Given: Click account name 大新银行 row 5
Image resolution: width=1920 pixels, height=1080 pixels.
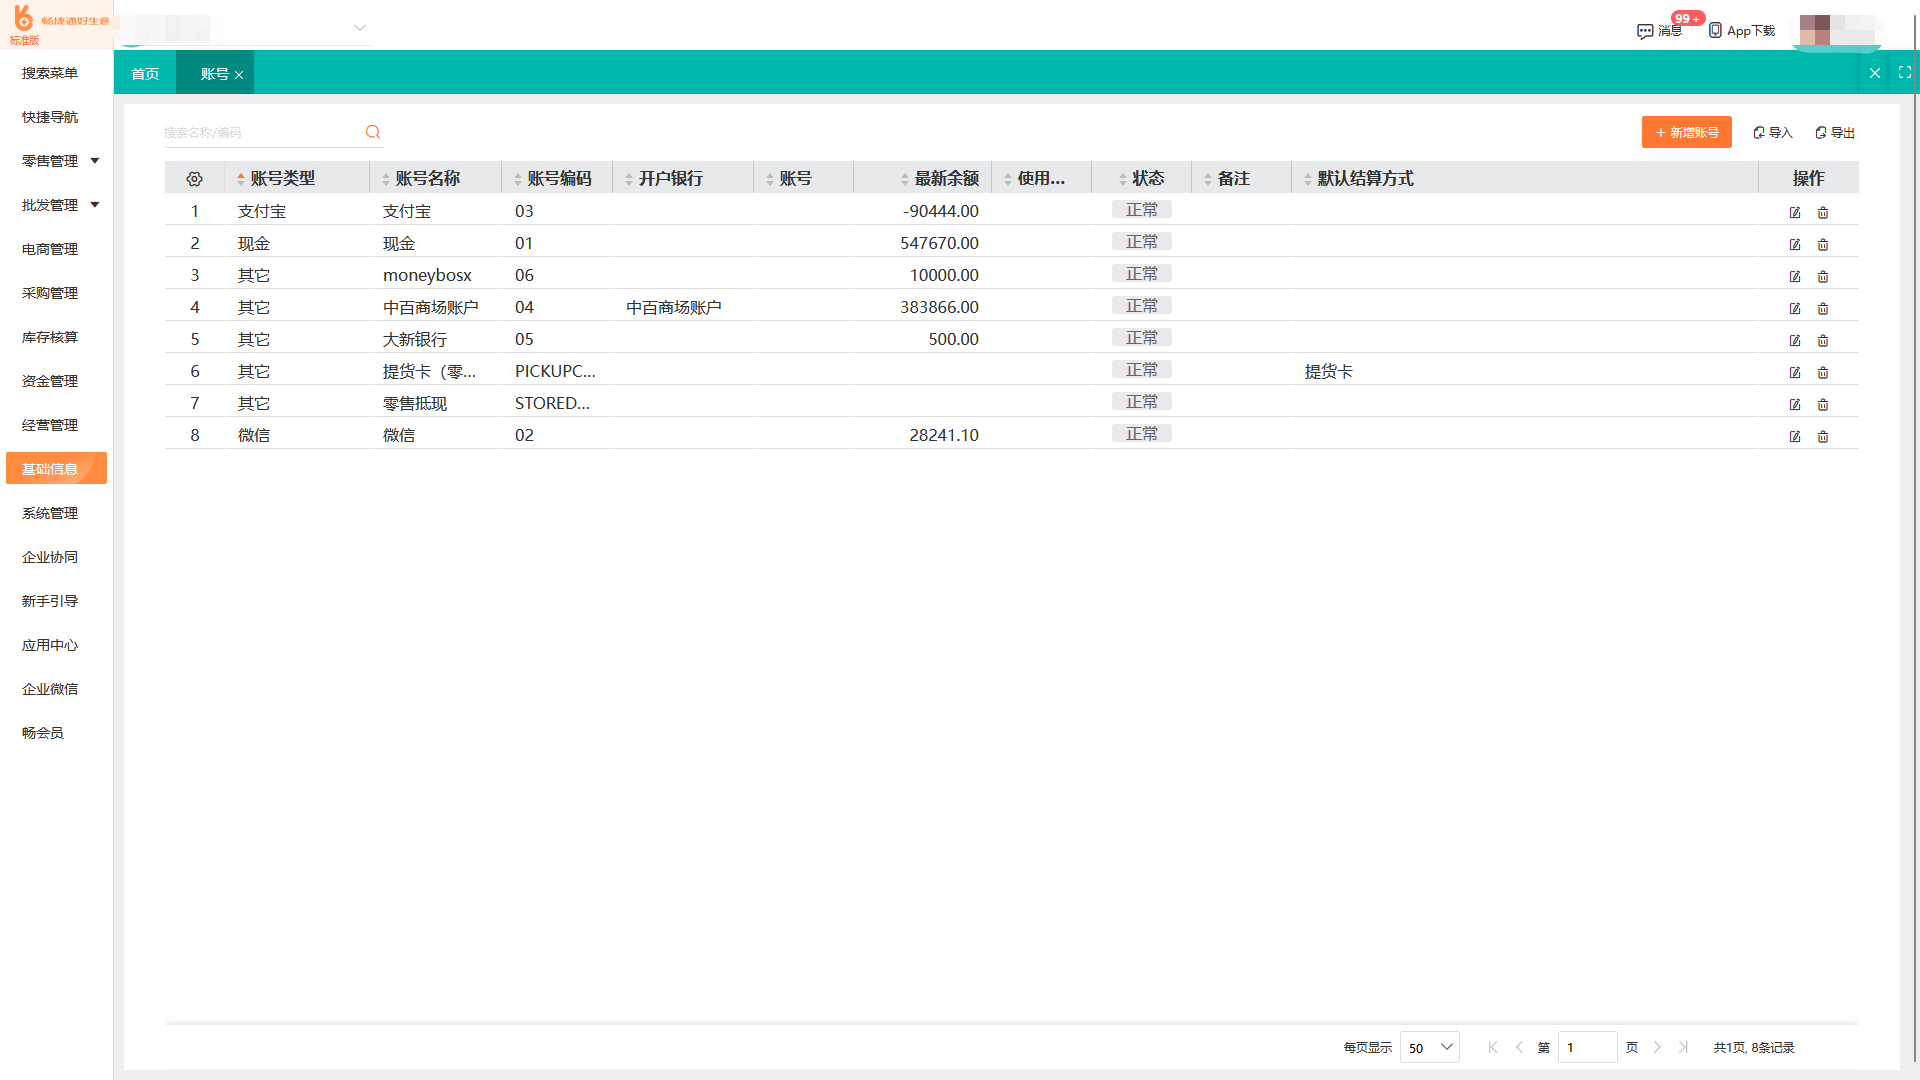Looking at the screenshot, I should pyautogui.click(x=415, y=339).
